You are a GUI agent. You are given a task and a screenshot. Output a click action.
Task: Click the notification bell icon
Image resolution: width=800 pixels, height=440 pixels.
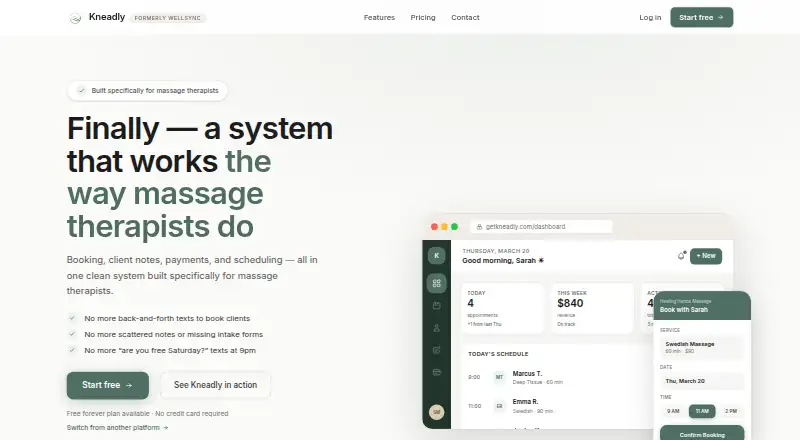tap(681, 256)
